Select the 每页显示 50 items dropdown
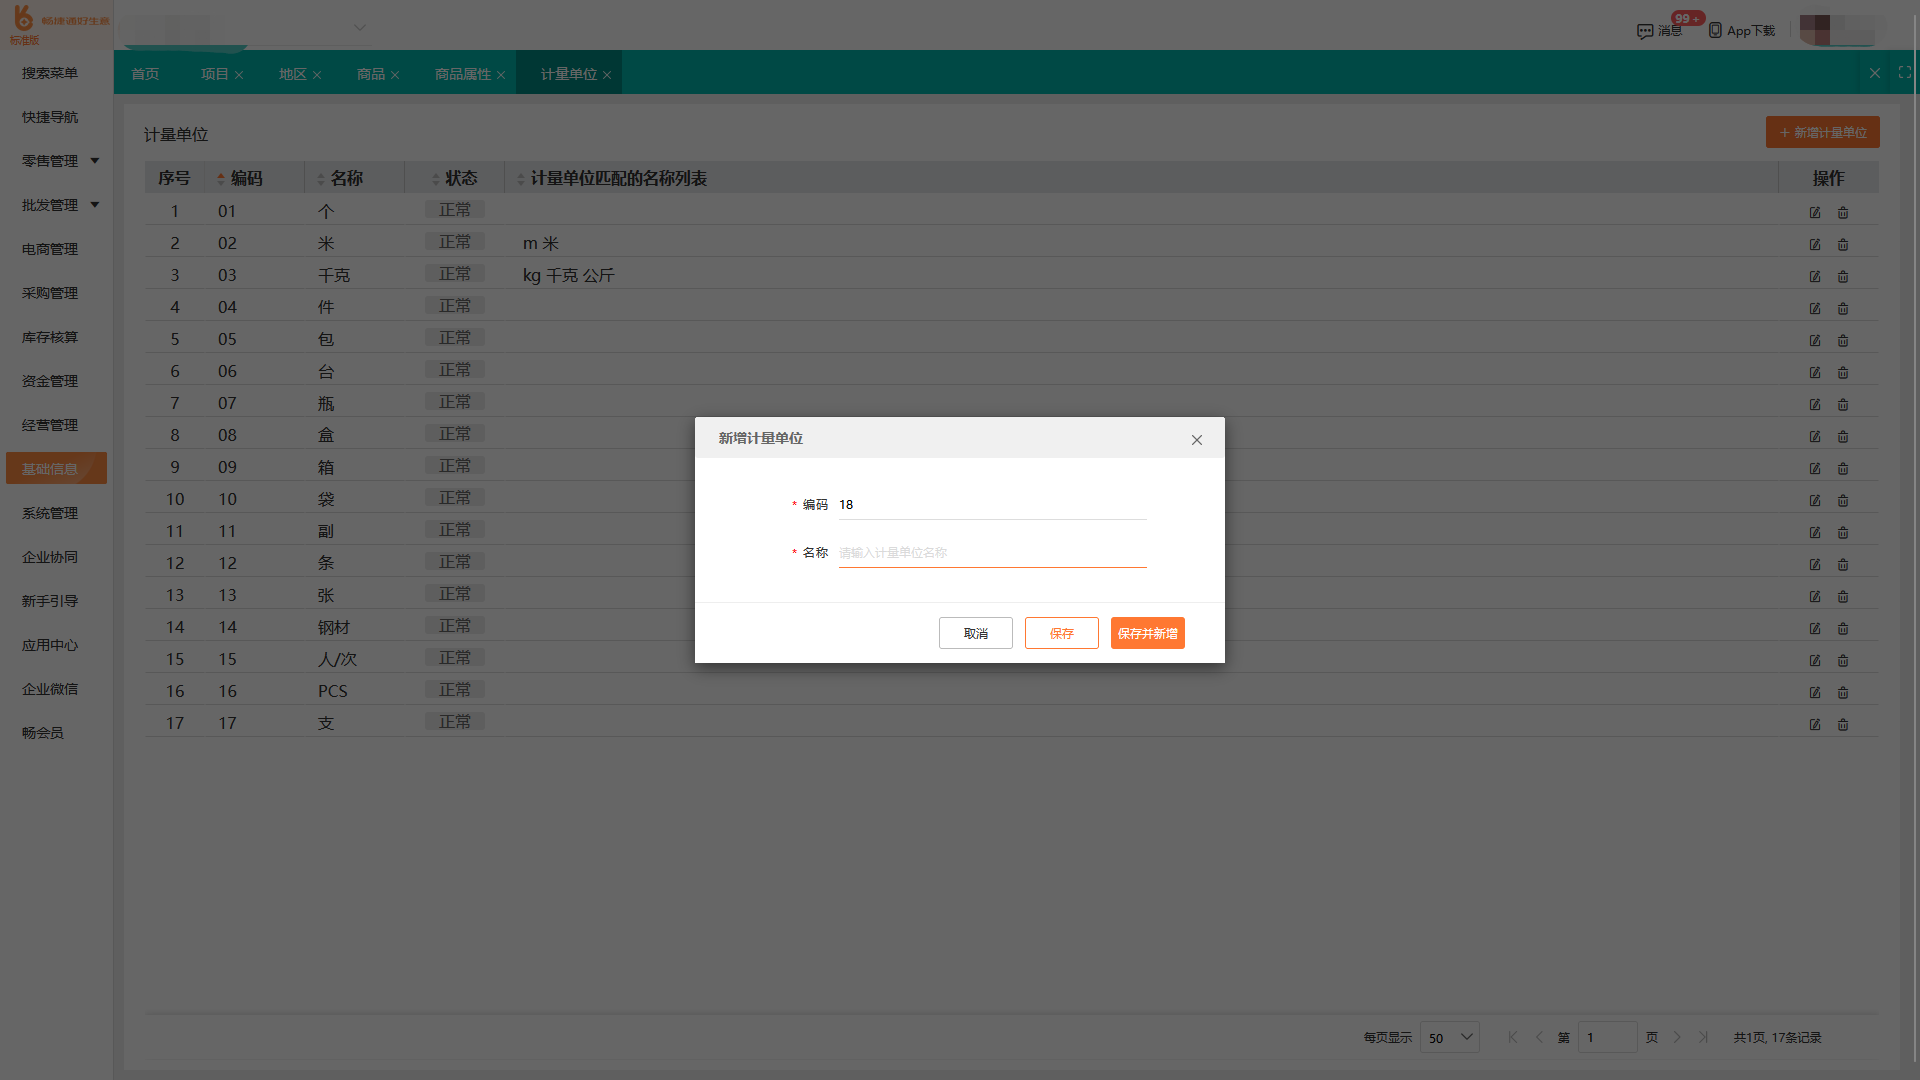 (x=1449, y=1036)
